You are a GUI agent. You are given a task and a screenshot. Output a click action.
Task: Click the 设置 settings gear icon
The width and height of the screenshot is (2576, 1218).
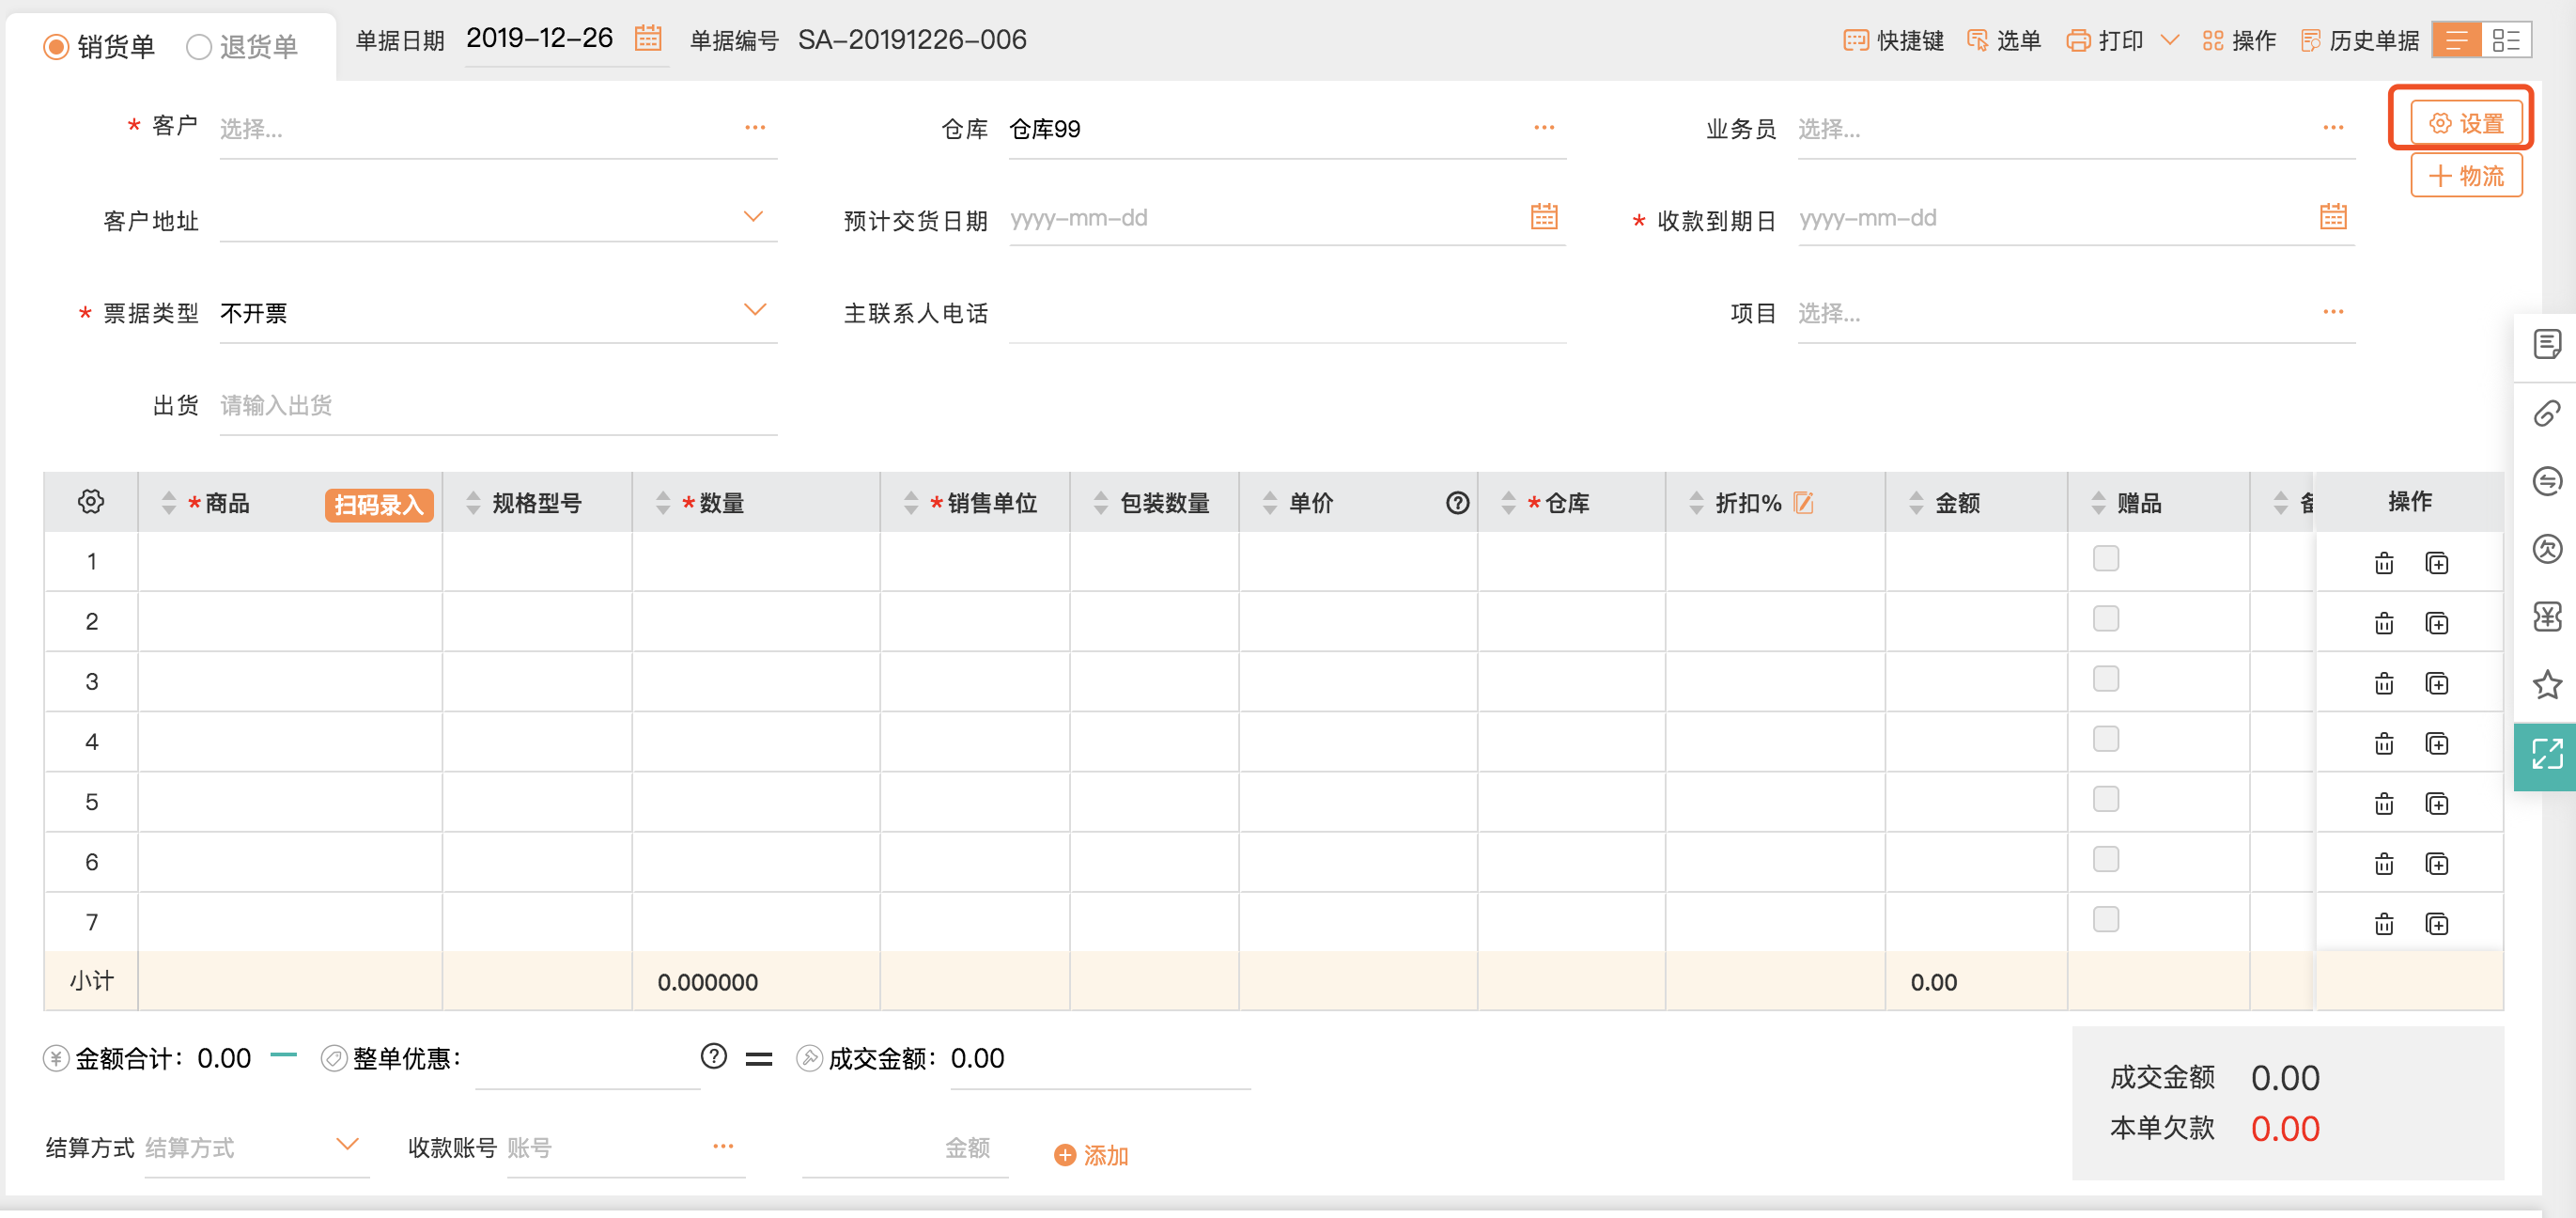click(x=2464, y=123)
